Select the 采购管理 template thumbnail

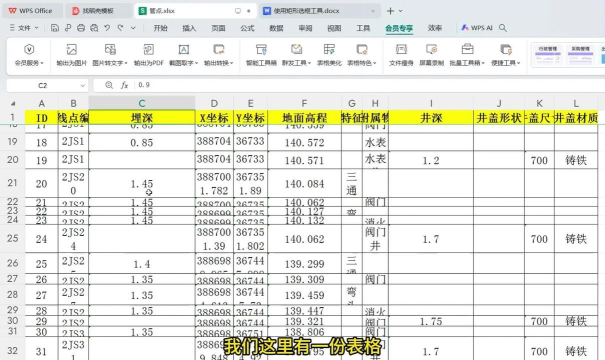[x=581, y=55]
